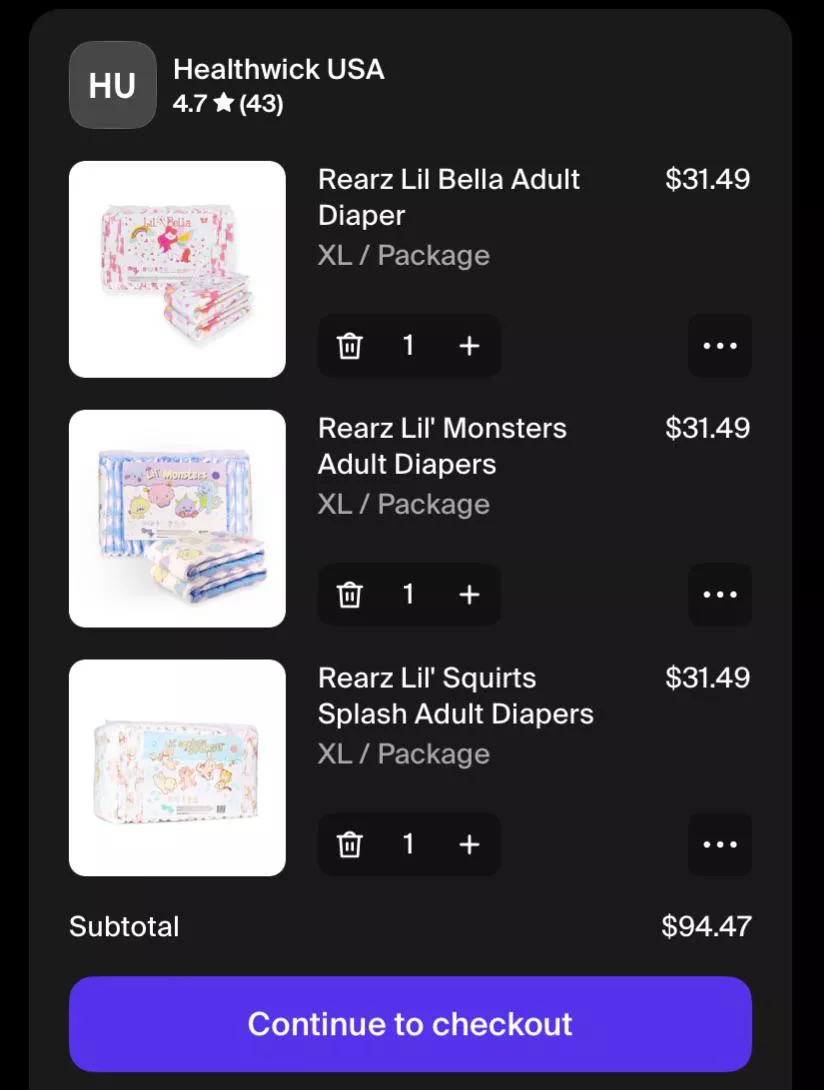Open Rearz Lil' Monsters Adult Diapers title

(442, 446)
